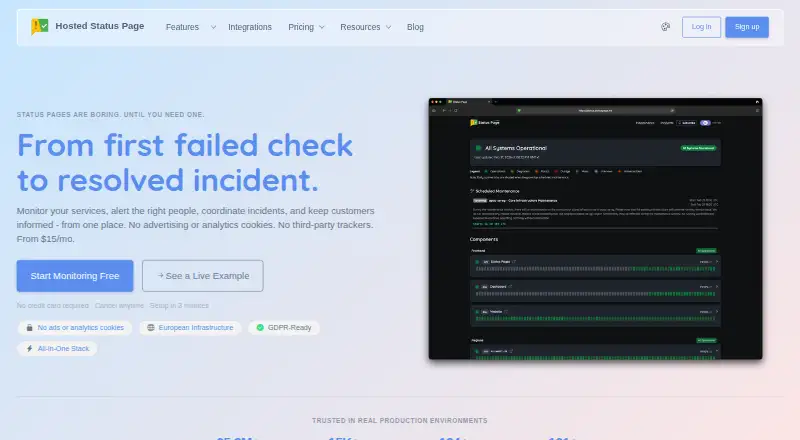Open the Blog link

click(x=415, y=27)
